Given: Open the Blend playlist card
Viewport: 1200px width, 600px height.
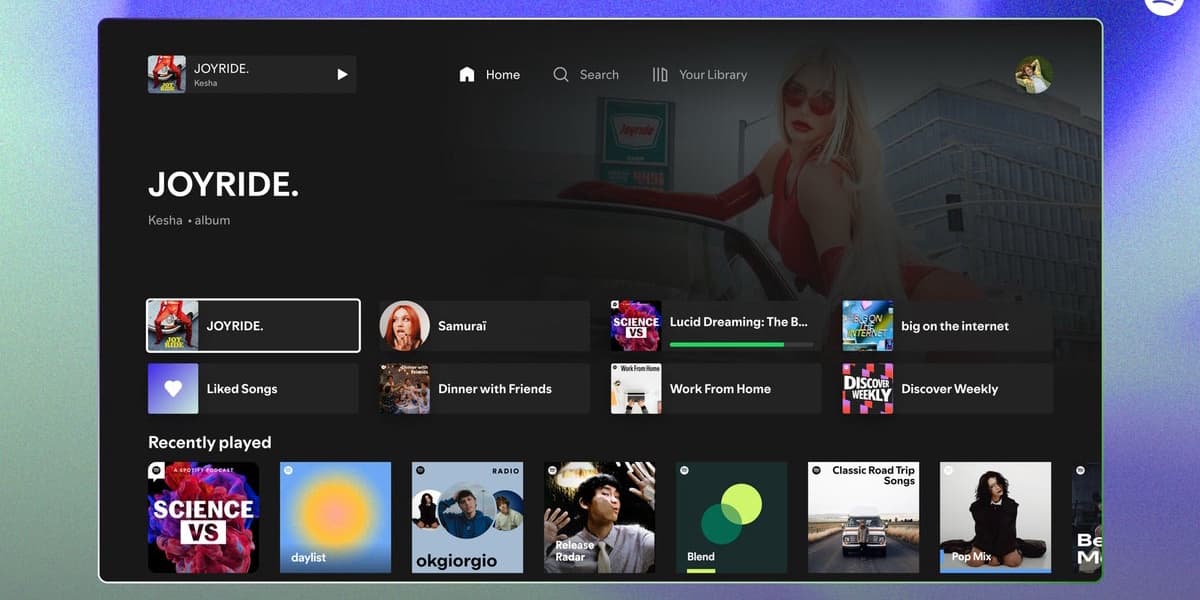Looking at the screenshot, I should pos(731,516).
